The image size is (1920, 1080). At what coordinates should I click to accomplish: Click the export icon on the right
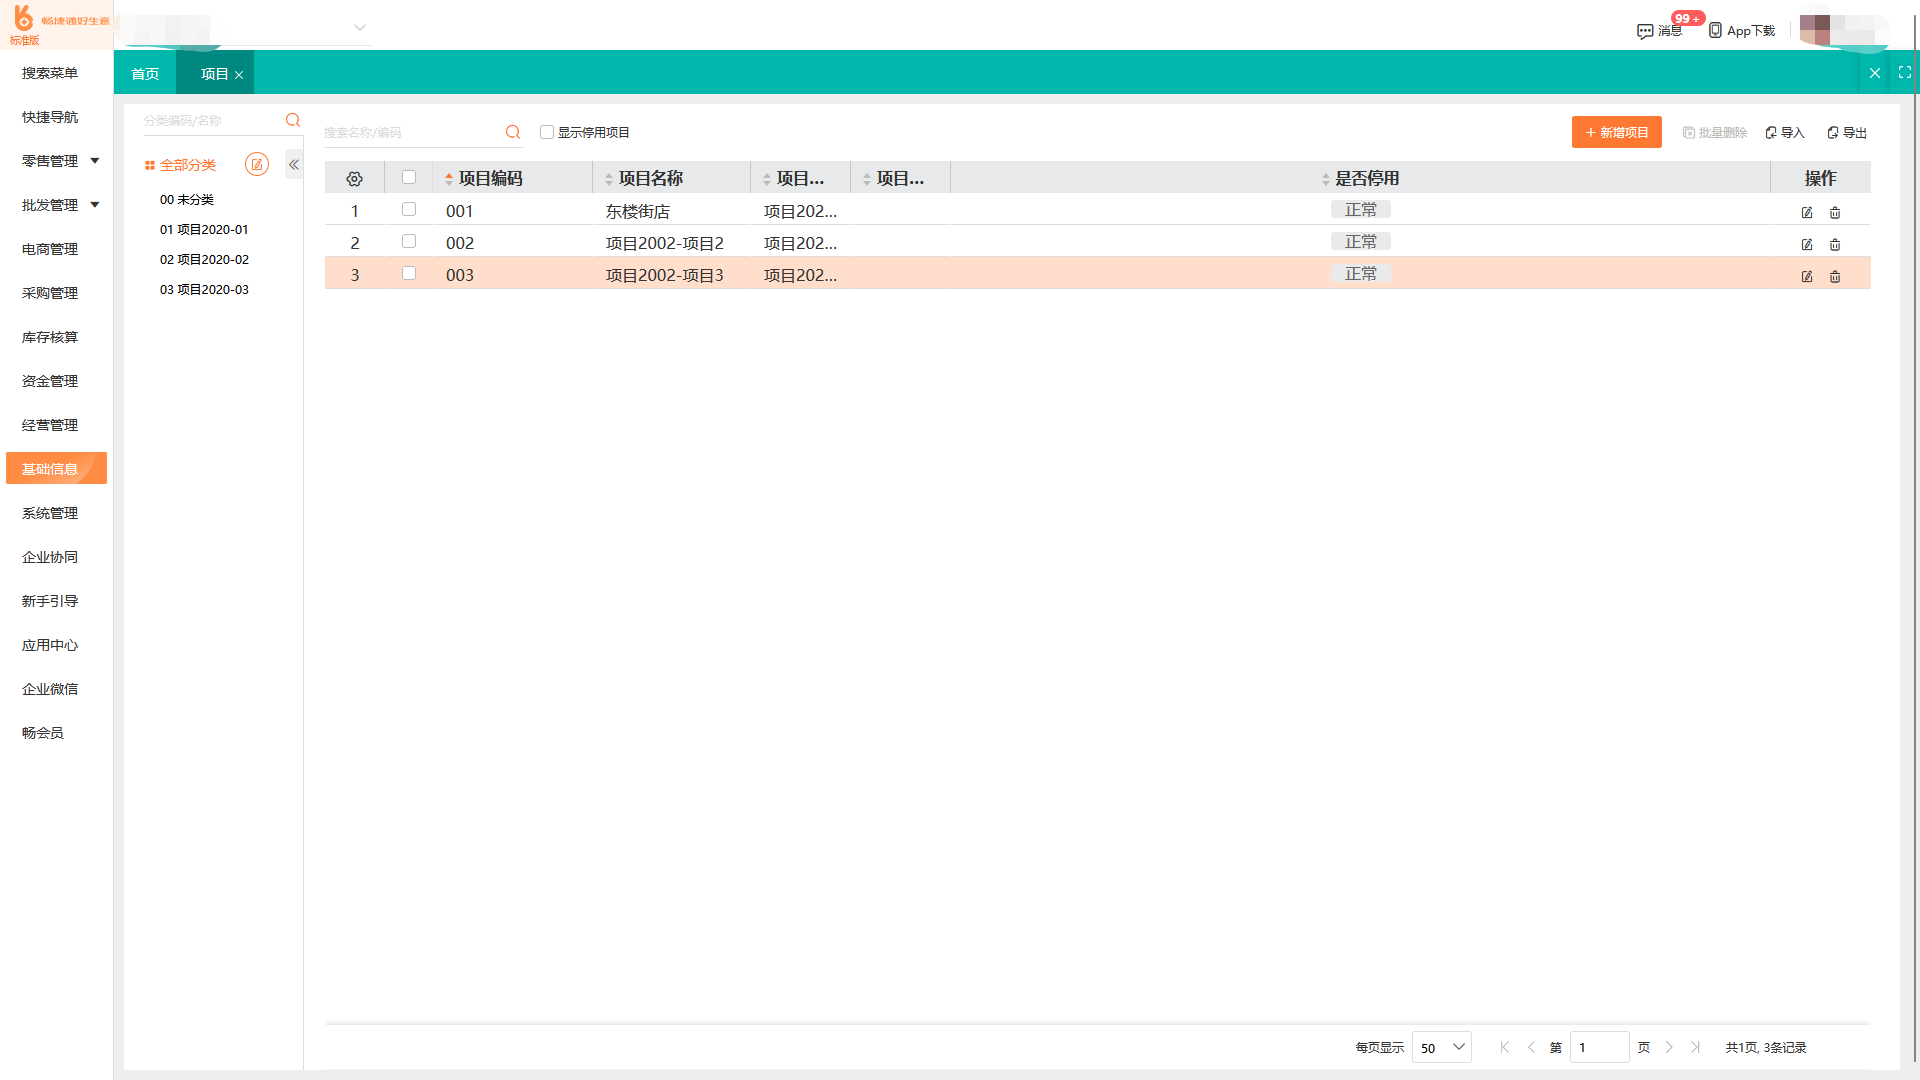coord(1846,132)
